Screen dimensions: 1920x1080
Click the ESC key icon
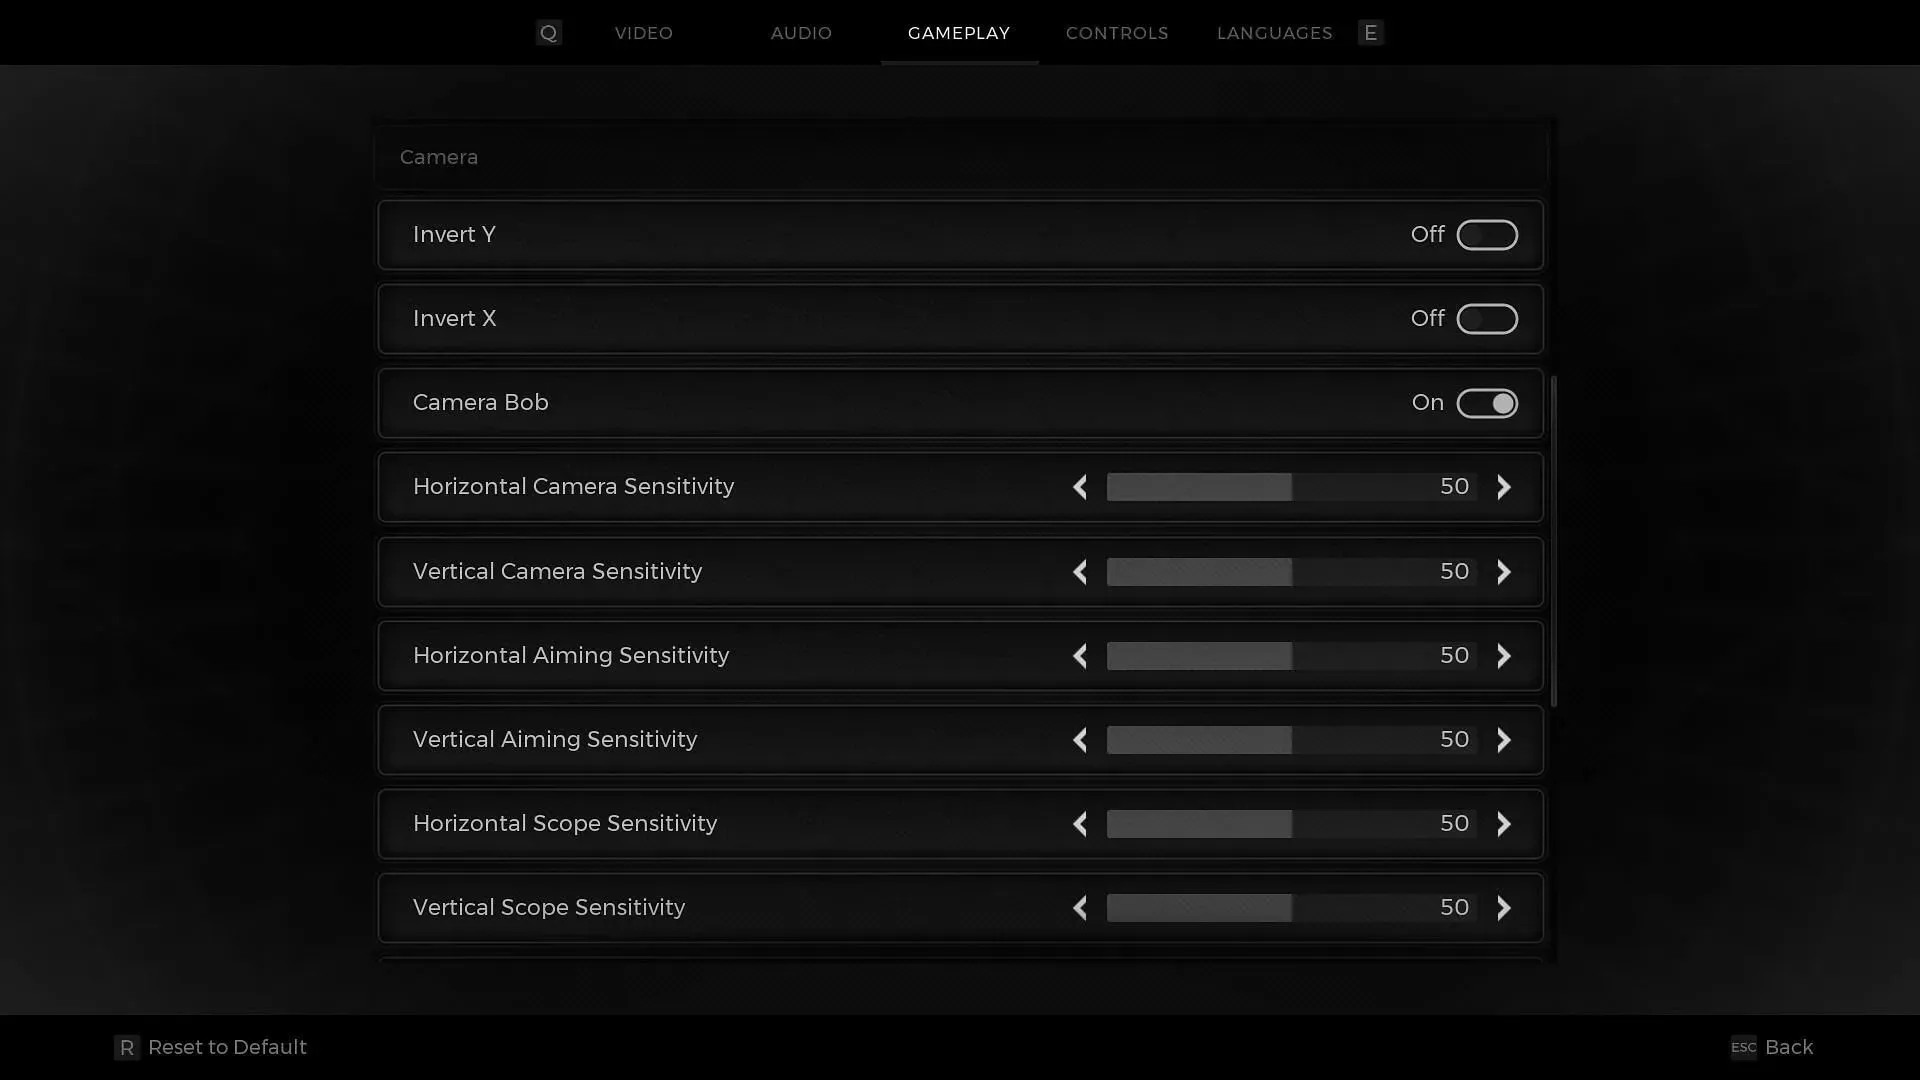point(1743,1047)
